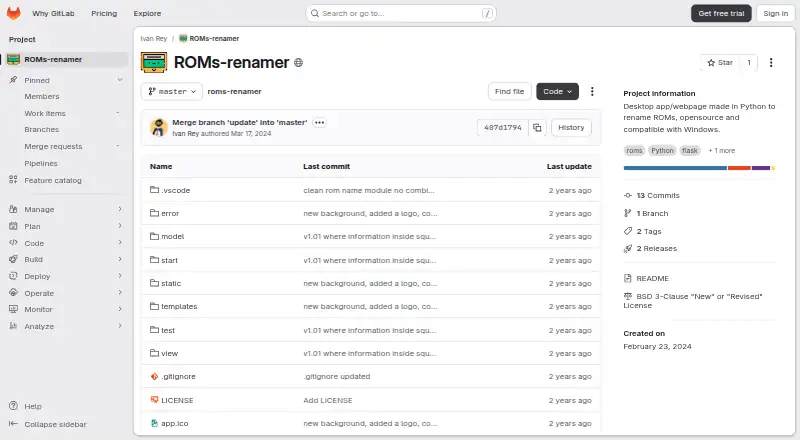The image size is (800, 440).
Task: Open the master branch dropdown
Action: coord(172,91)
